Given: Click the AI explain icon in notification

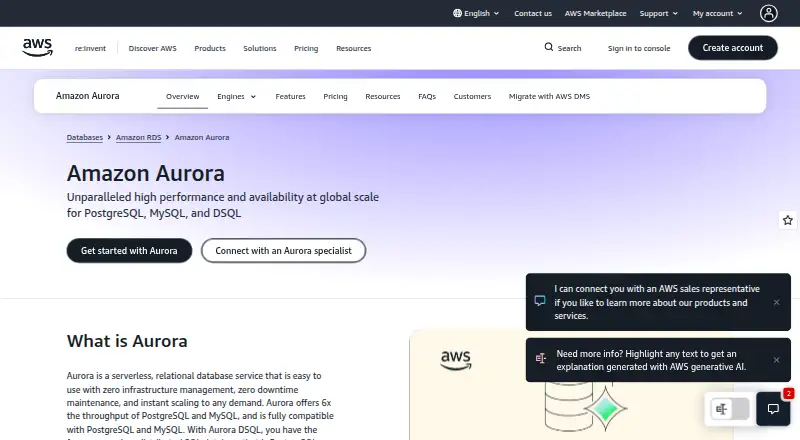Looking at the screenshot, I should click(540, 358).
